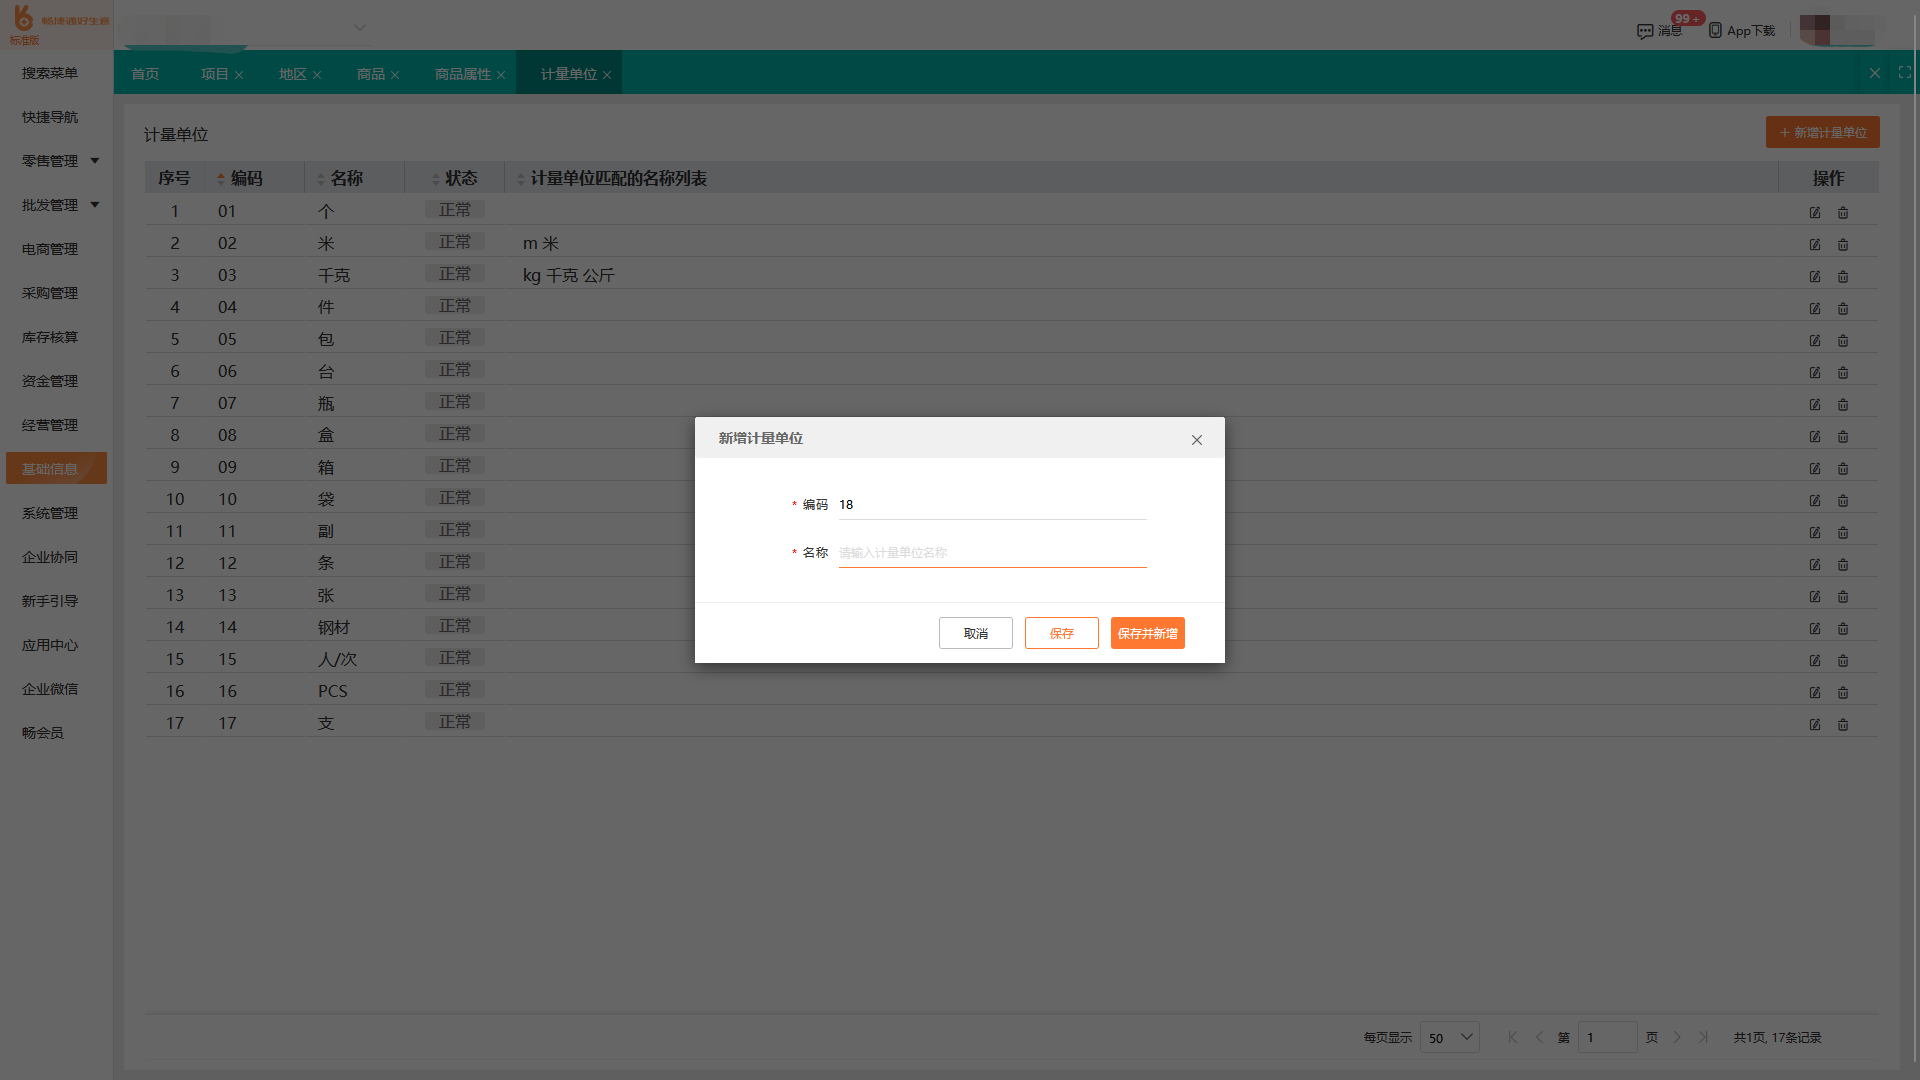
Task: Select the 计量单位 tab
Action: point(570,74)
